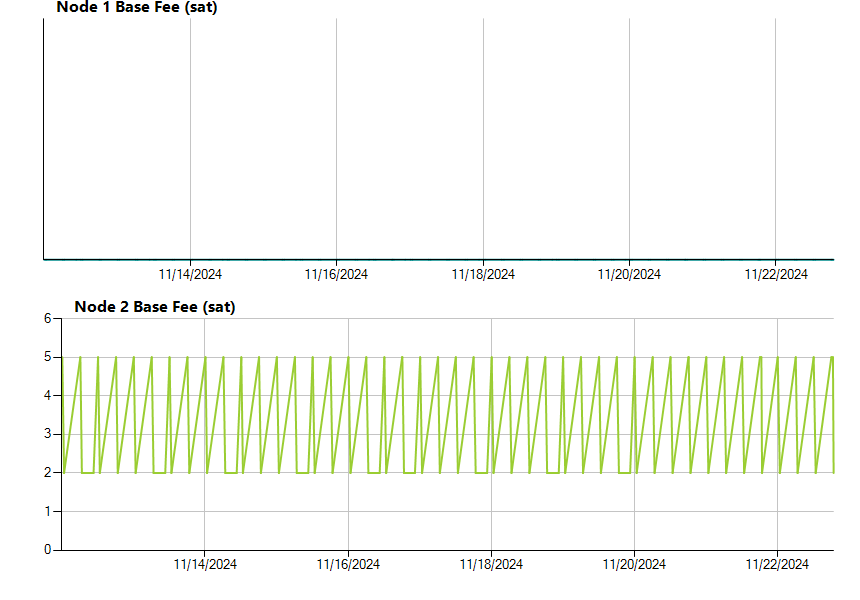Click 11/16/2024 date on Node 2 axis

coord(348,565)
